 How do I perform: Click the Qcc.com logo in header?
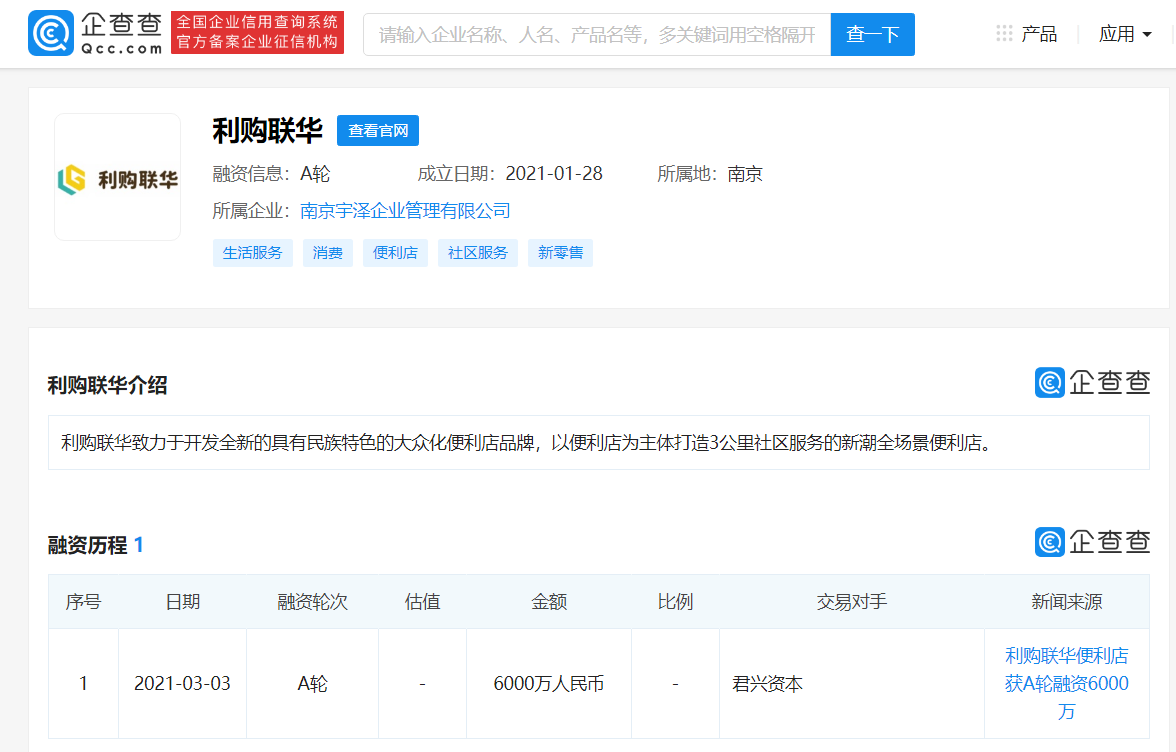coord(95,33)
